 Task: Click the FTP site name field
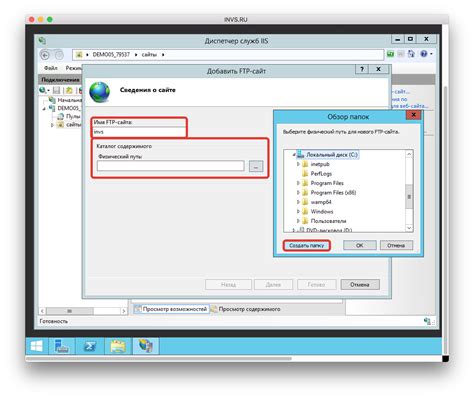pos(139,132)
